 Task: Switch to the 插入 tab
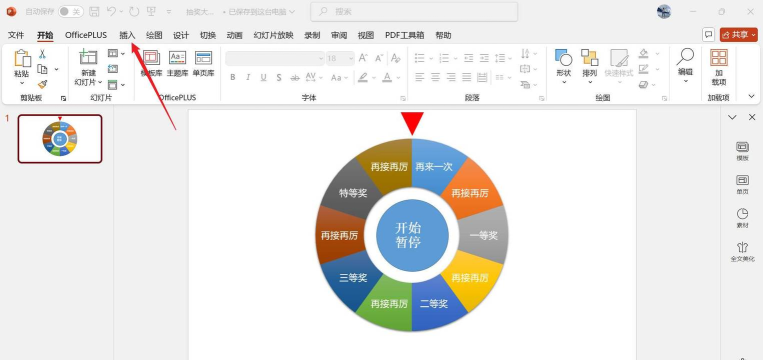click(x=127, y=35)
